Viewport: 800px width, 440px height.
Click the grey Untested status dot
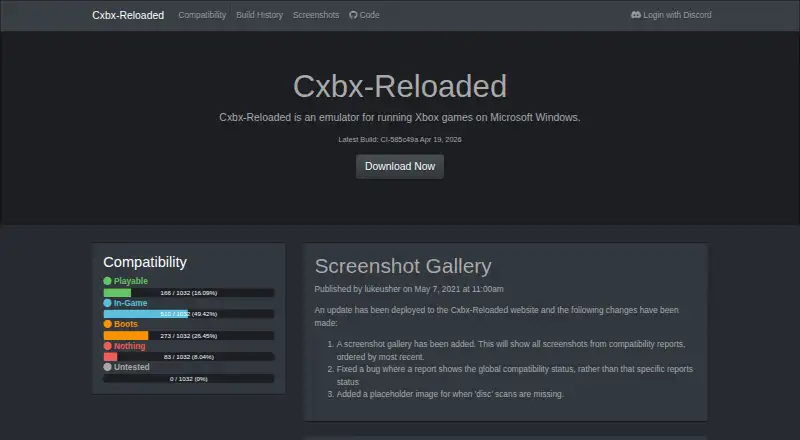(x=107, y=367)
